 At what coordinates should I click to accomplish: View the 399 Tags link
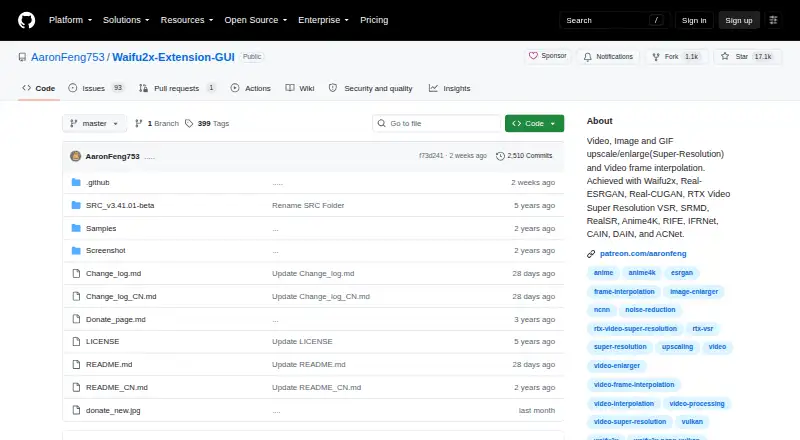click(x=207, y=124)
